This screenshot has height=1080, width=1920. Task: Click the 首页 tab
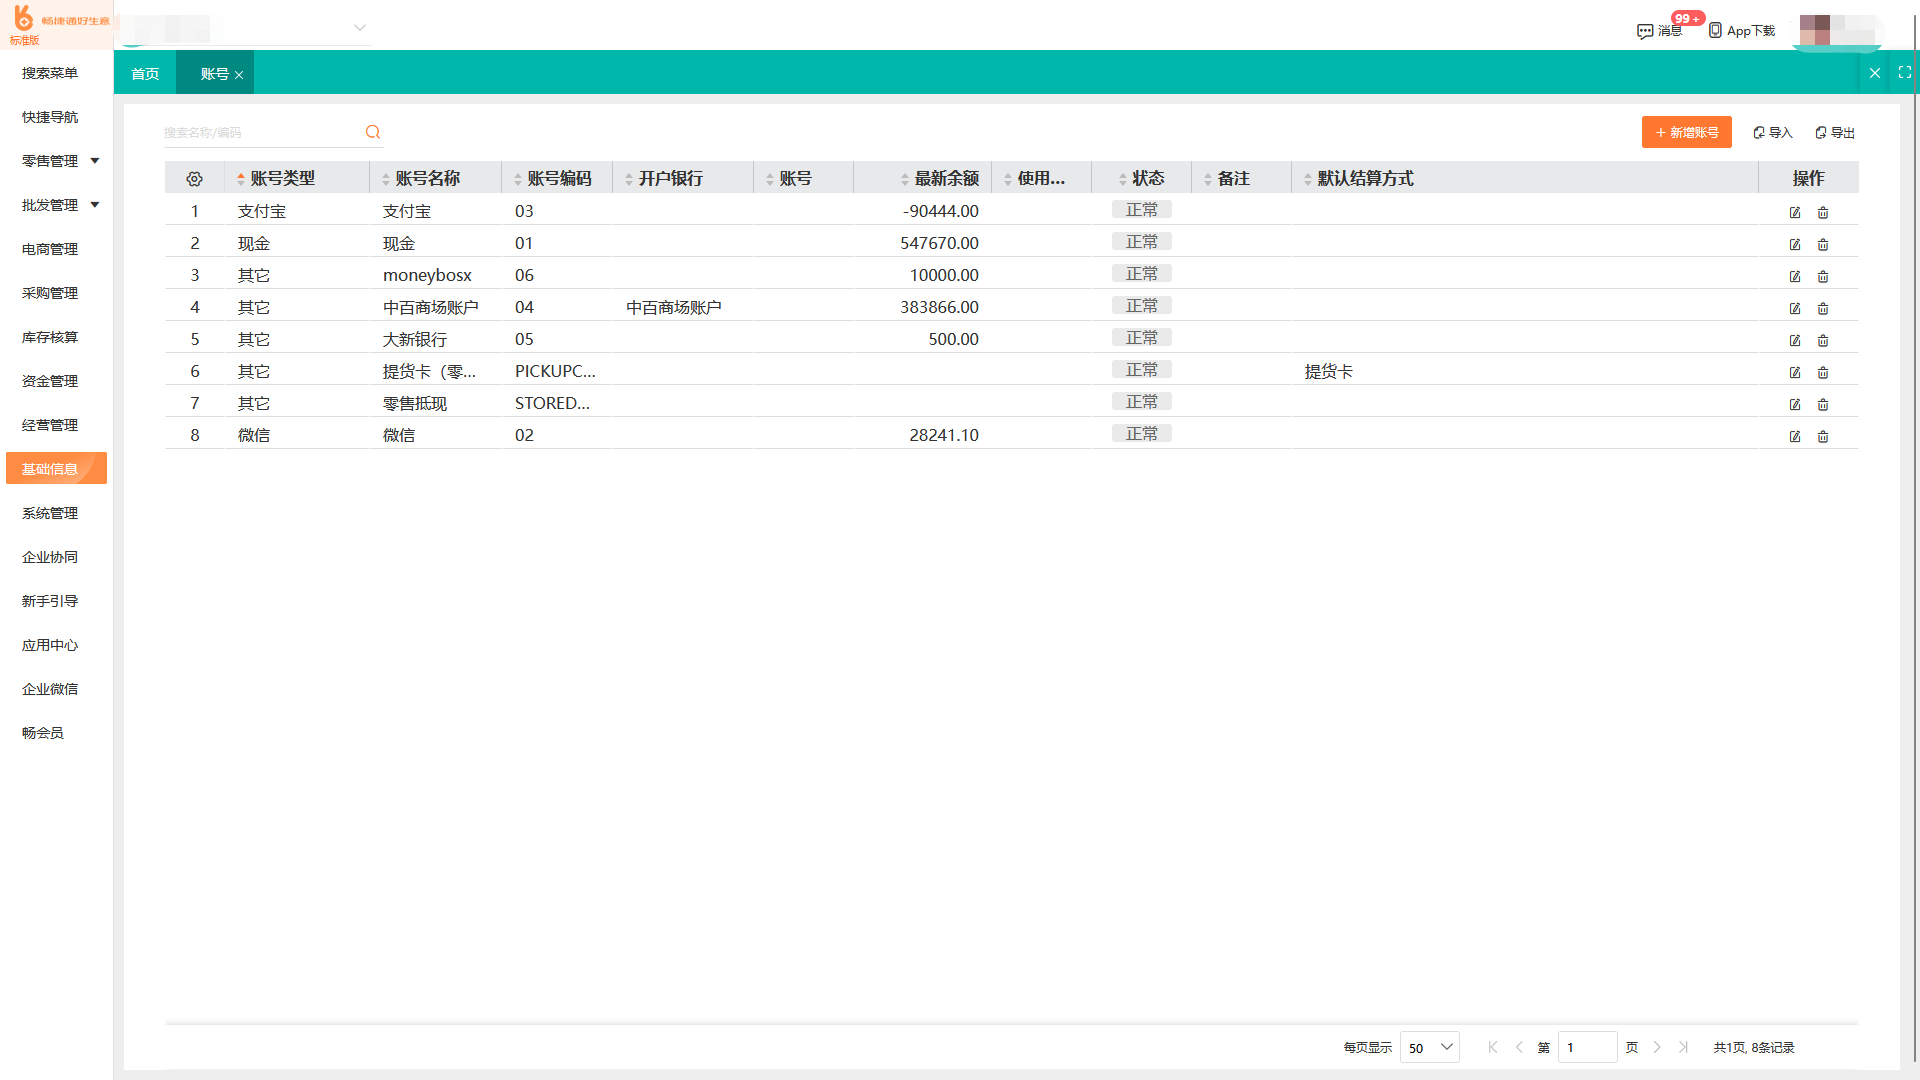coord(144,74)
